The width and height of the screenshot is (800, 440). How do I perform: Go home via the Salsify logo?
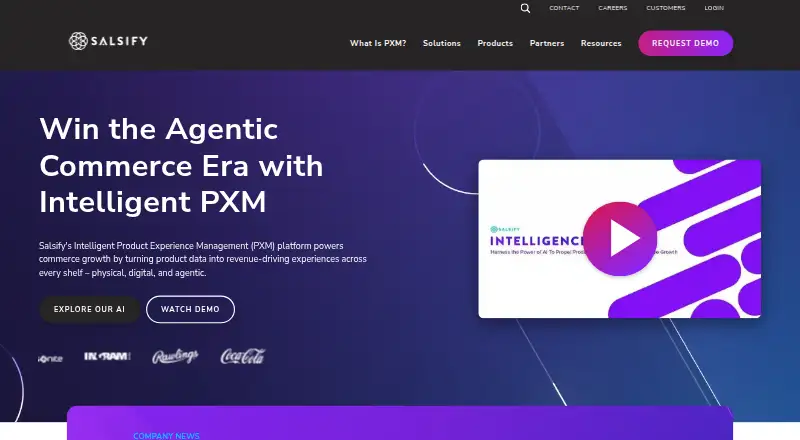click(x=108, y=41)
